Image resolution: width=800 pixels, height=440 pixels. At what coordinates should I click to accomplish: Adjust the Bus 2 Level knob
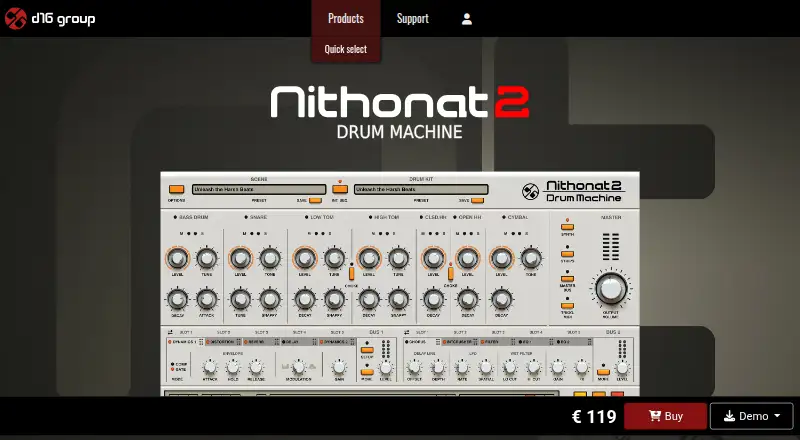(x=622, y=368)
